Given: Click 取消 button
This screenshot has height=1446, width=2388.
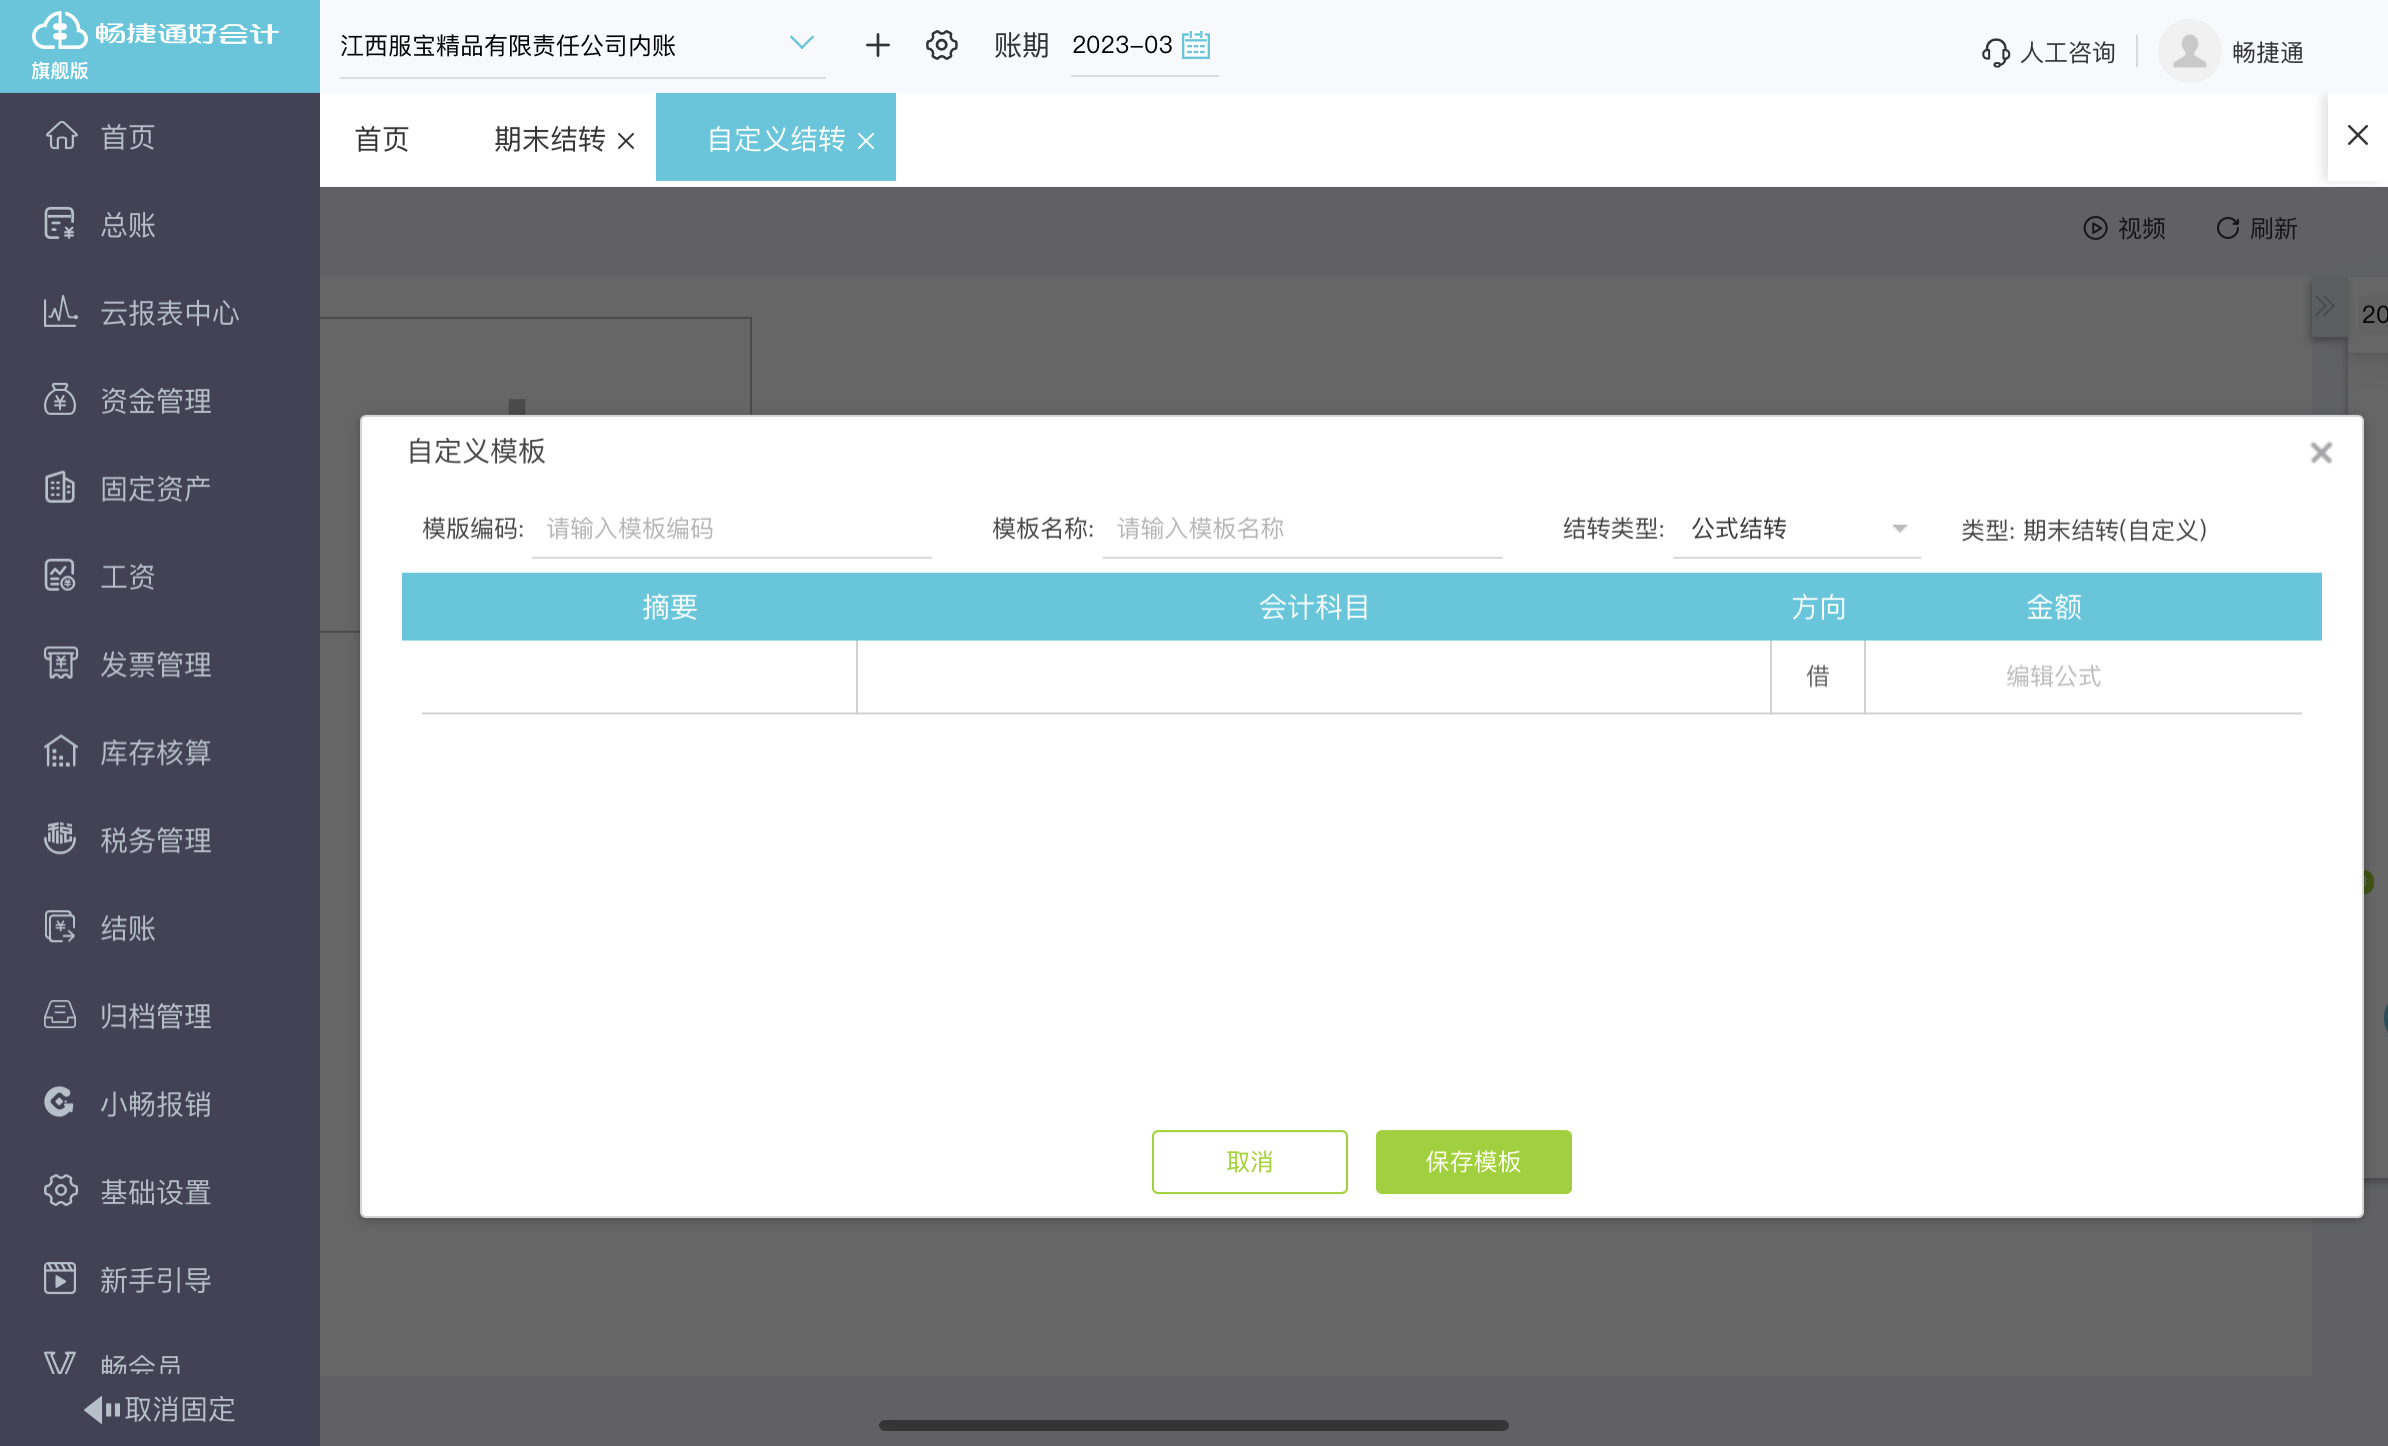Looking at the screenshot, I should click(x=1250, y=1161).
